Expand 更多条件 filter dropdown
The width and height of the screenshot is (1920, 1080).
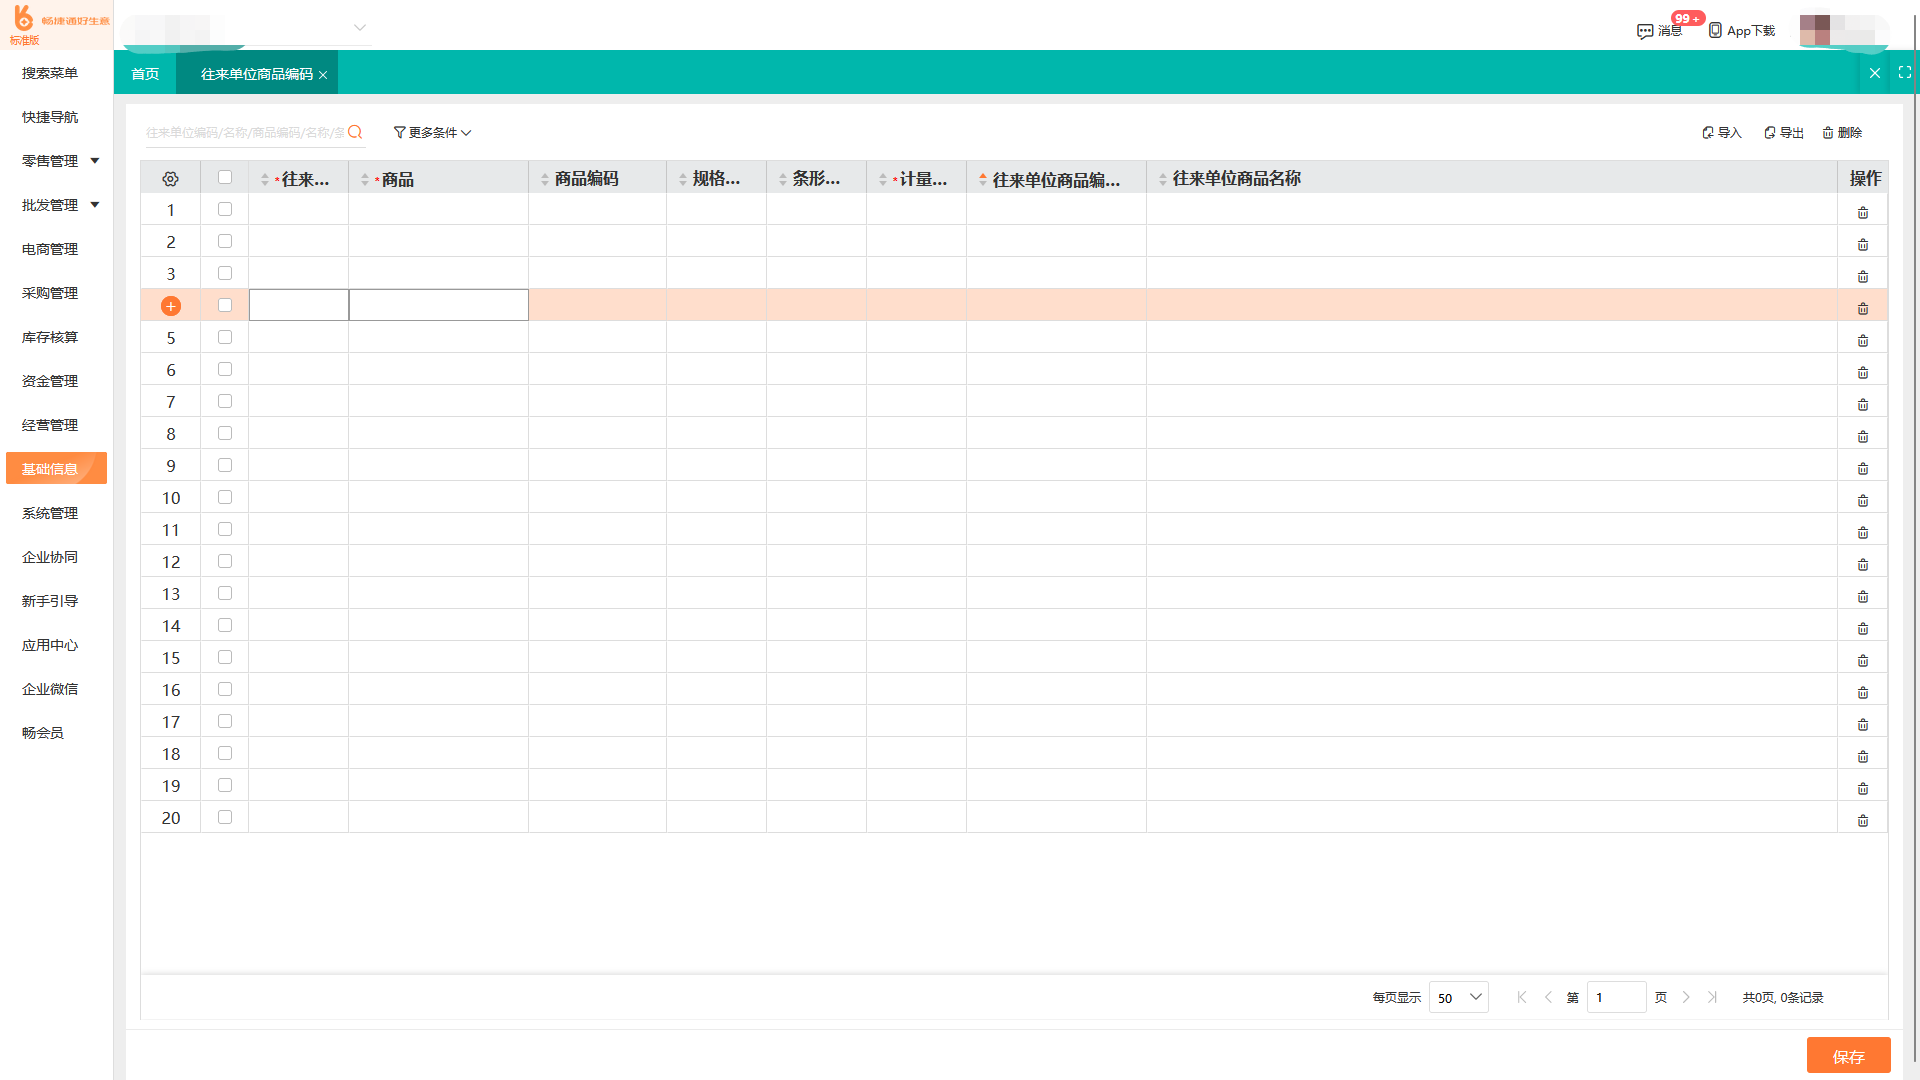coord(431,132)
